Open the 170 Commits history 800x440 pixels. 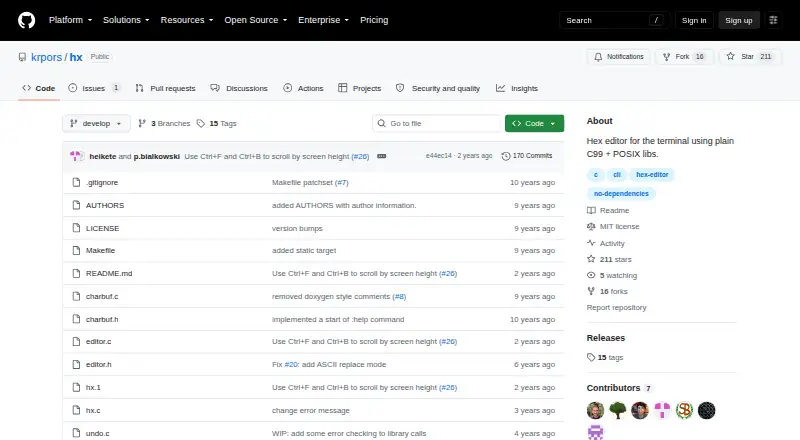pos(527,156)
